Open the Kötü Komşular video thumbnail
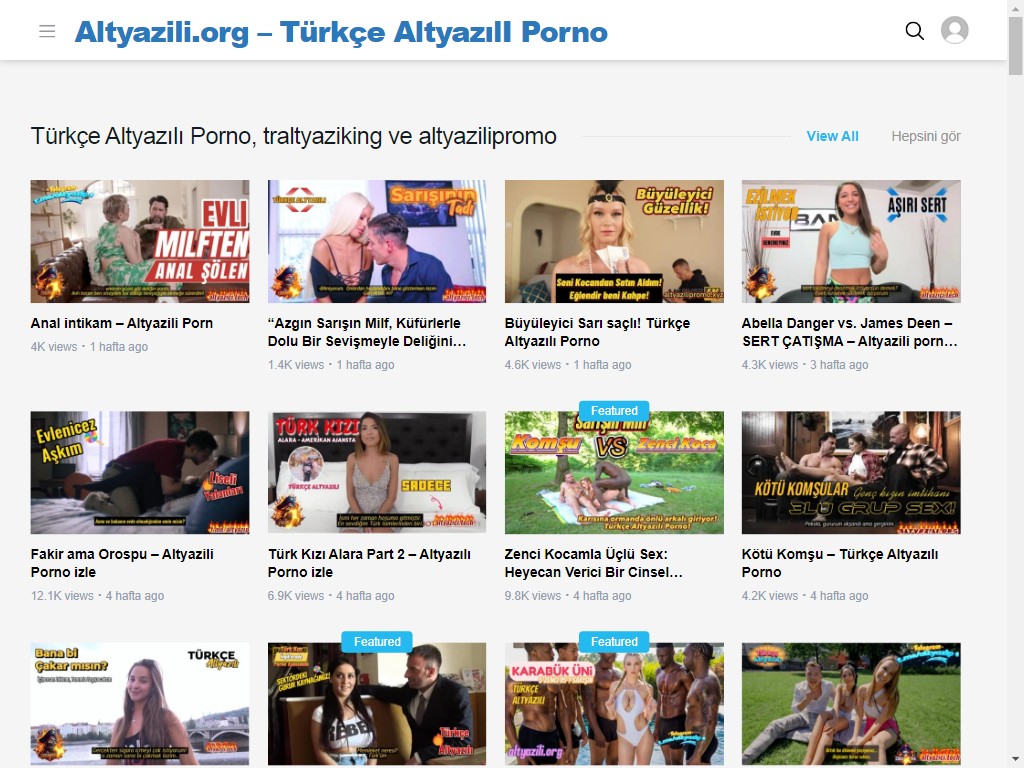Viewport: 1024px width, 768px height. (851, 472)
